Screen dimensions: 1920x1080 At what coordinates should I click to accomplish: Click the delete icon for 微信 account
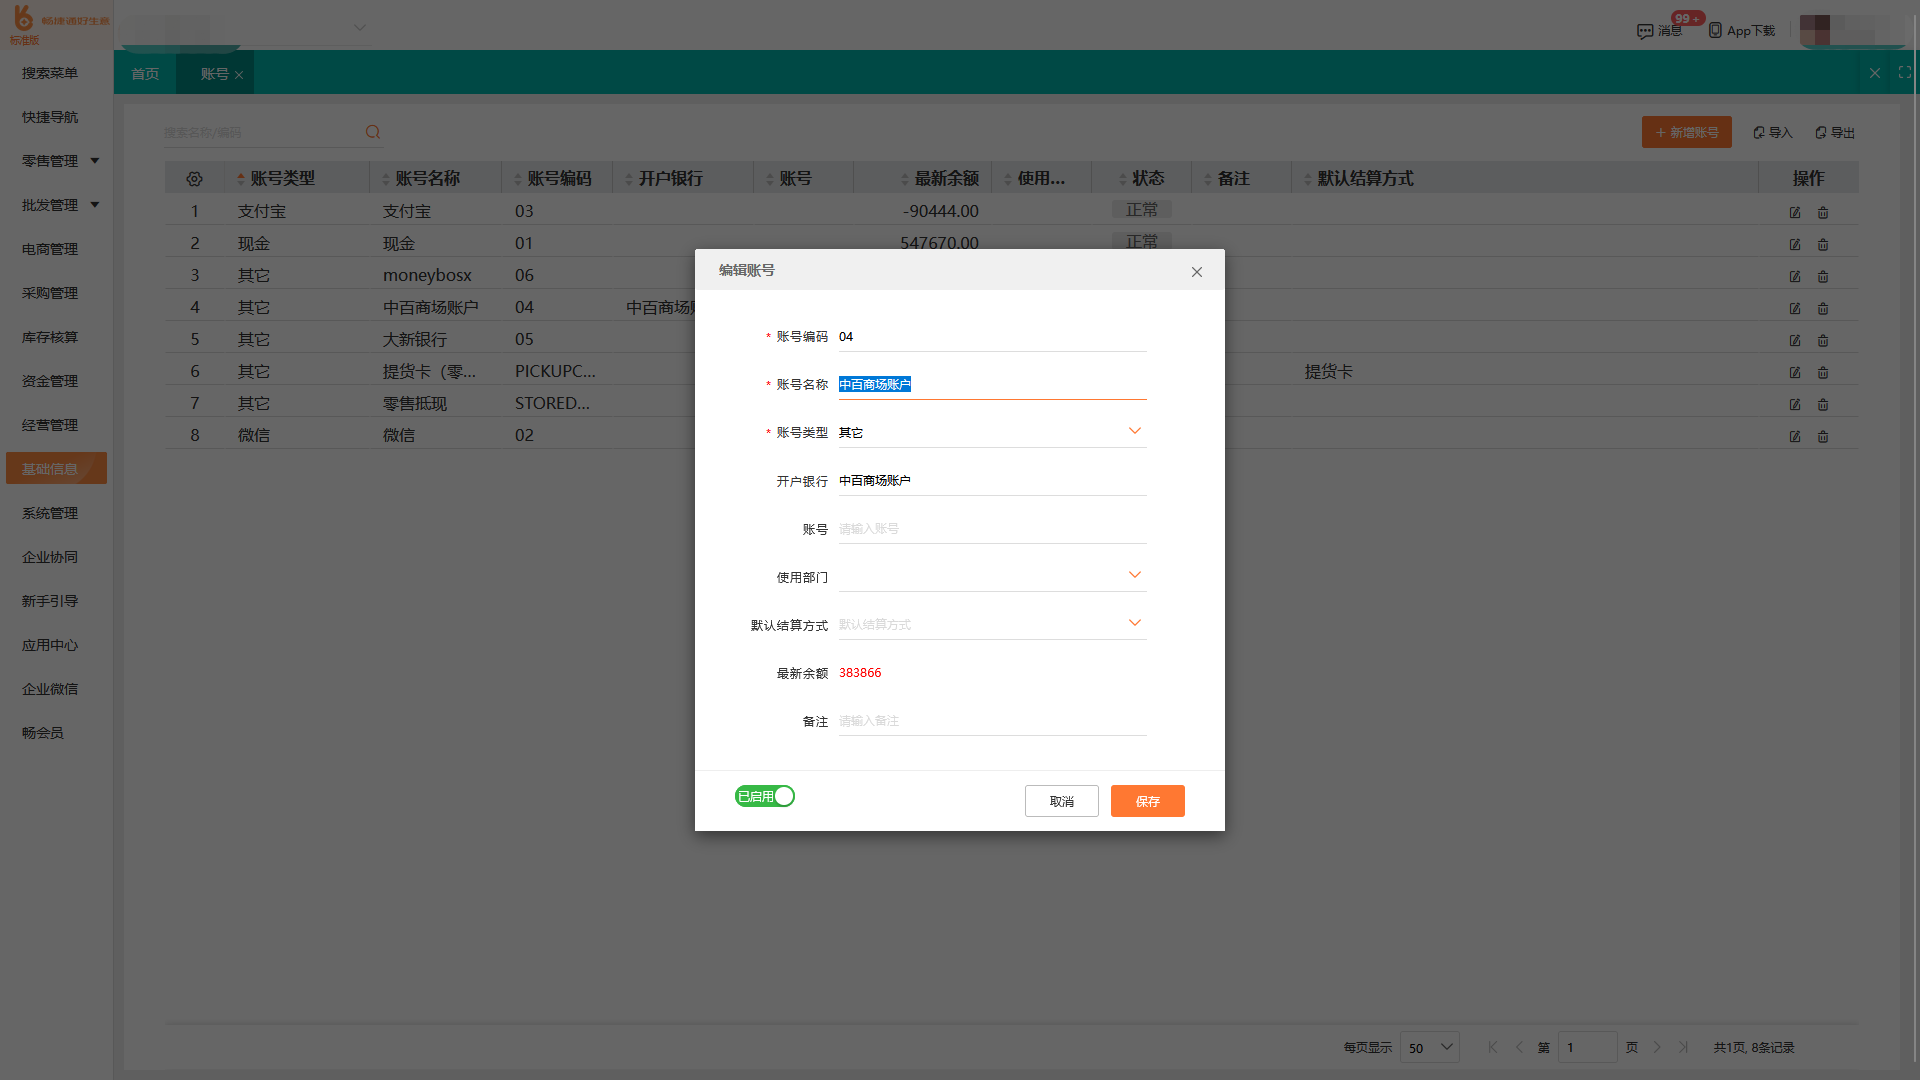click(x=1824, y=435)
